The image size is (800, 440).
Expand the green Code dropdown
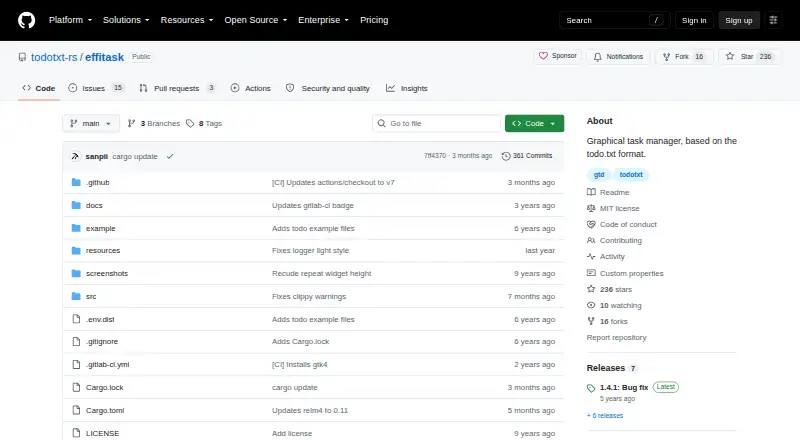534,124
